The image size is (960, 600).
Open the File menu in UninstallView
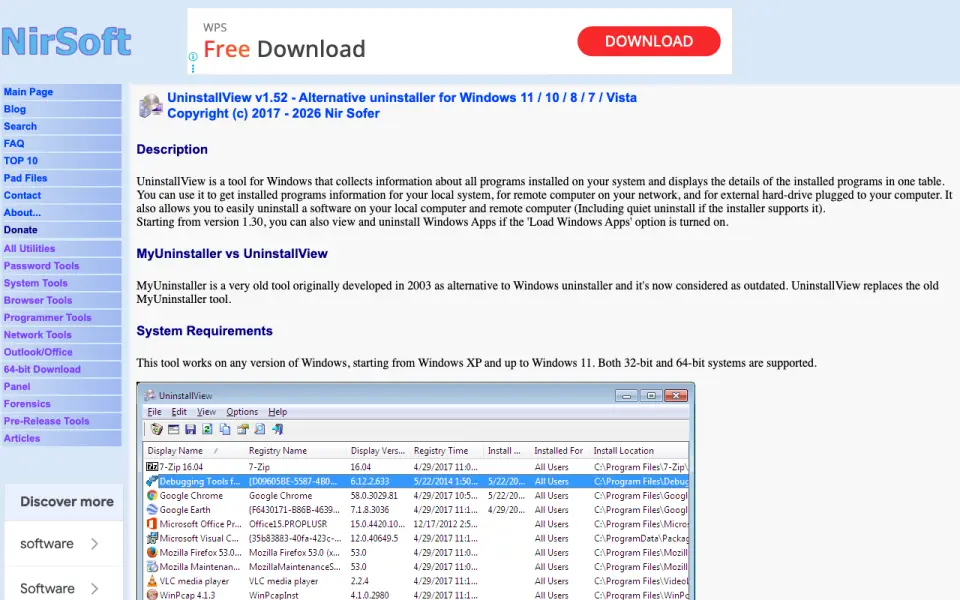[154, 412]
